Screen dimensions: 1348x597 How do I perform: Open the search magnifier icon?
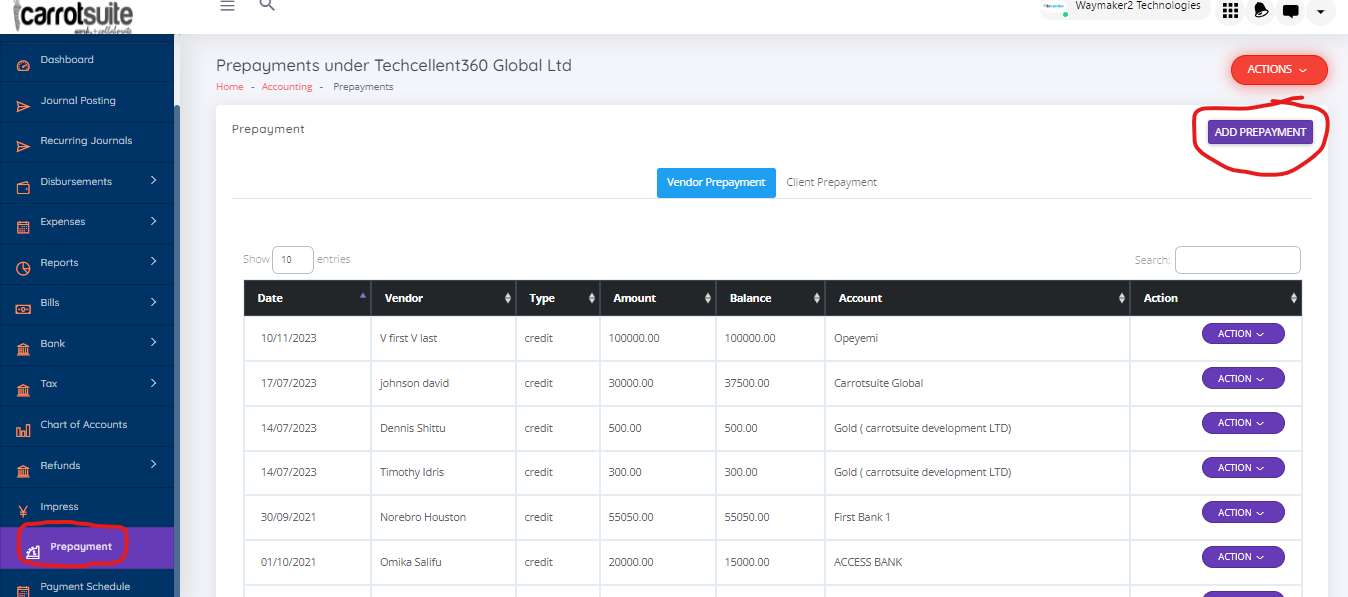(x=266, y=5)
